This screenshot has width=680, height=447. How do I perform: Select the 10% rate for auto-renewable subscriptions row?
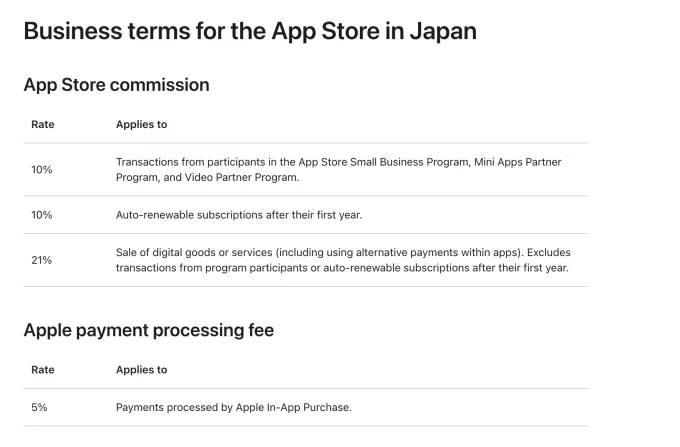click(x=42, y=215)
